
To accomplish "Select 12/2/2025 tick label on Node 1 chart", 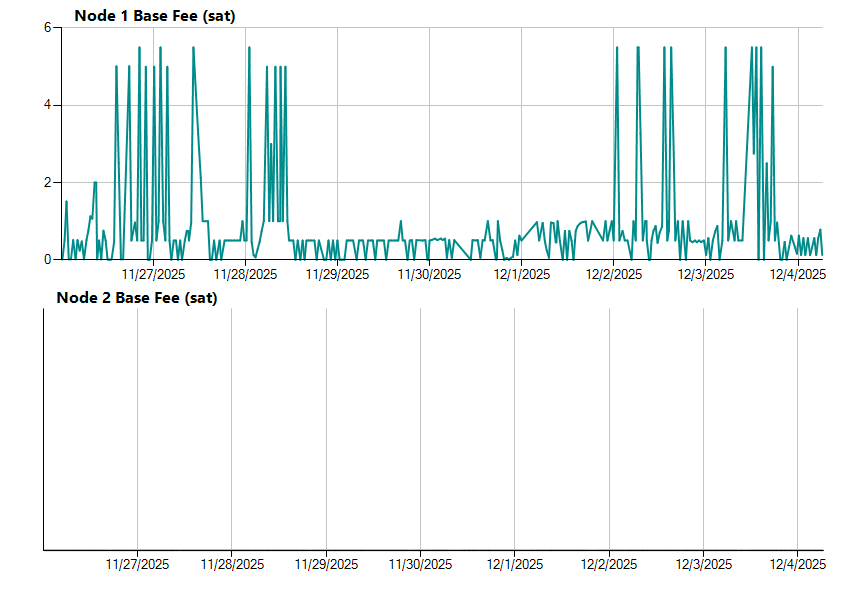I will point(613,273).
